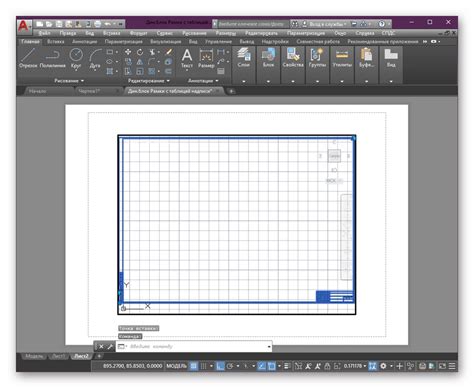This screenshot has width=474, height=388.
Task: Toggle ortho mode in status bar
Action: (220, 366)
